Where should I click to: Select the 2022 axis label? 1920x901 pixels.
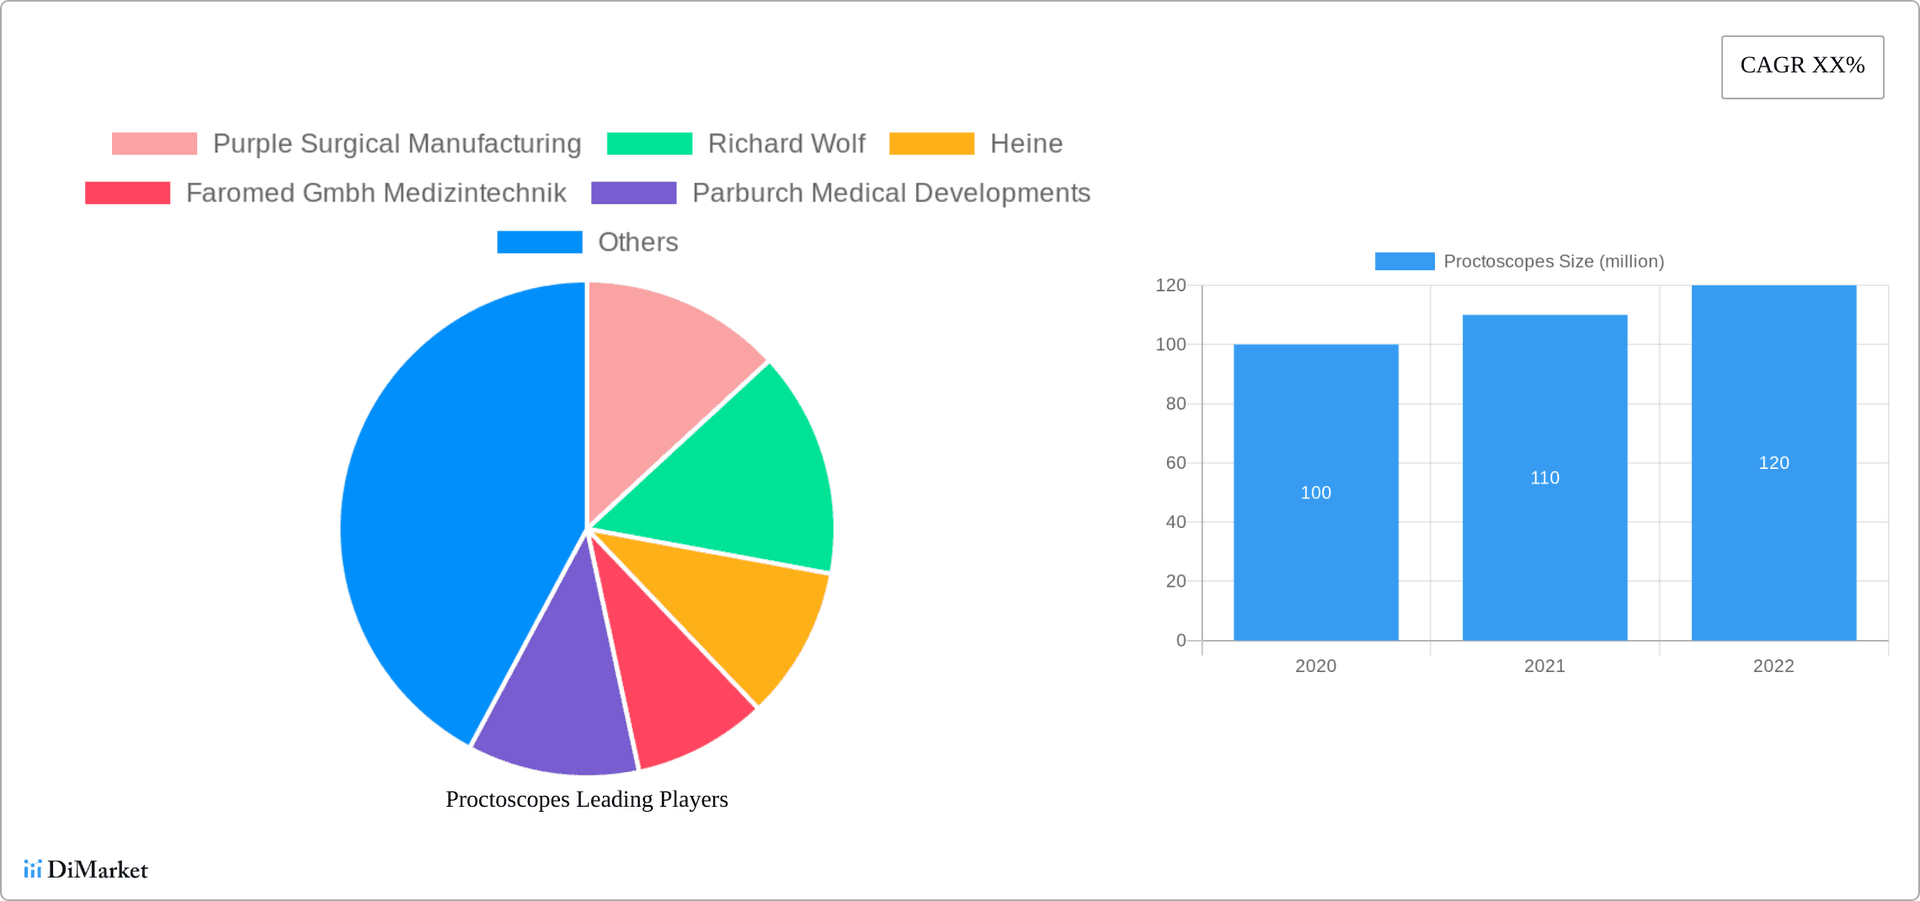tap(1773, 665)
